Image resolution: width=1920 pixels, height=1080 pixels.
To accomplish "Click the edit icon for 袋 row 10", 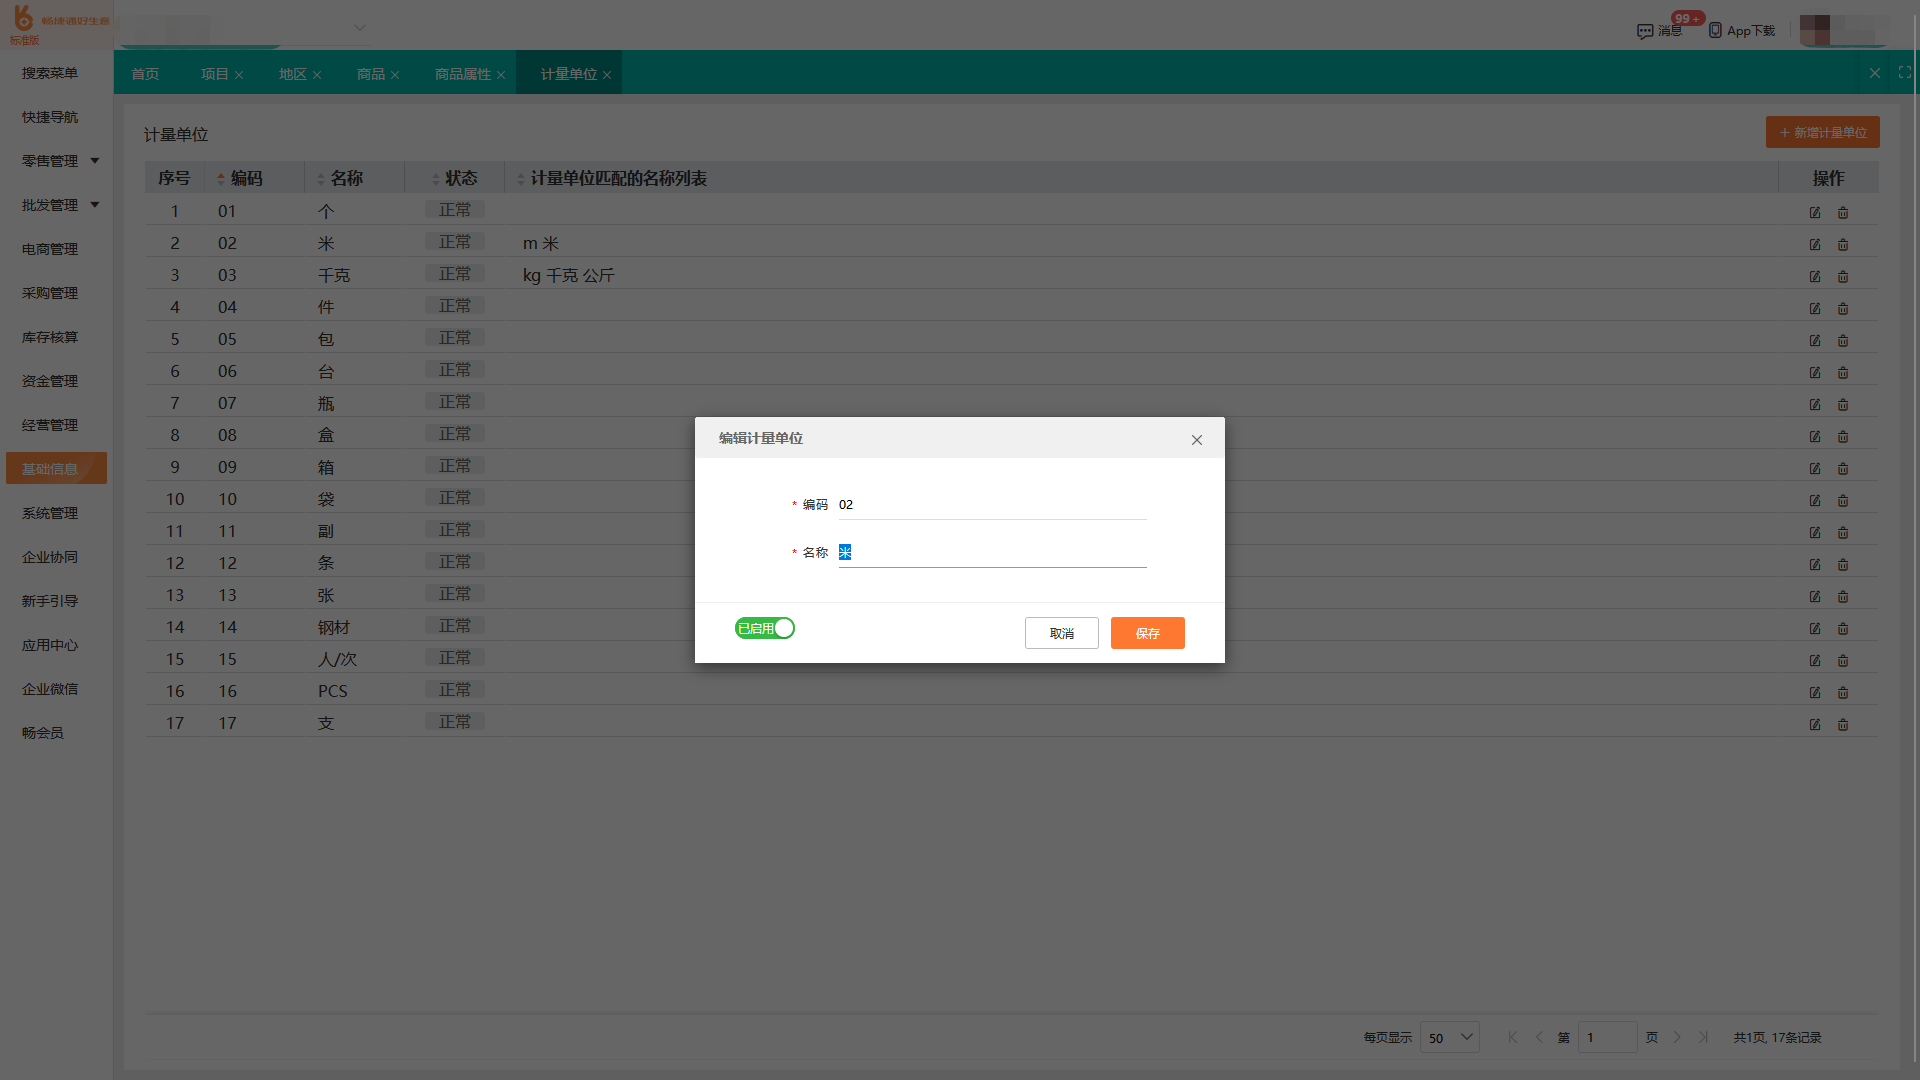I will [1815, 500].
